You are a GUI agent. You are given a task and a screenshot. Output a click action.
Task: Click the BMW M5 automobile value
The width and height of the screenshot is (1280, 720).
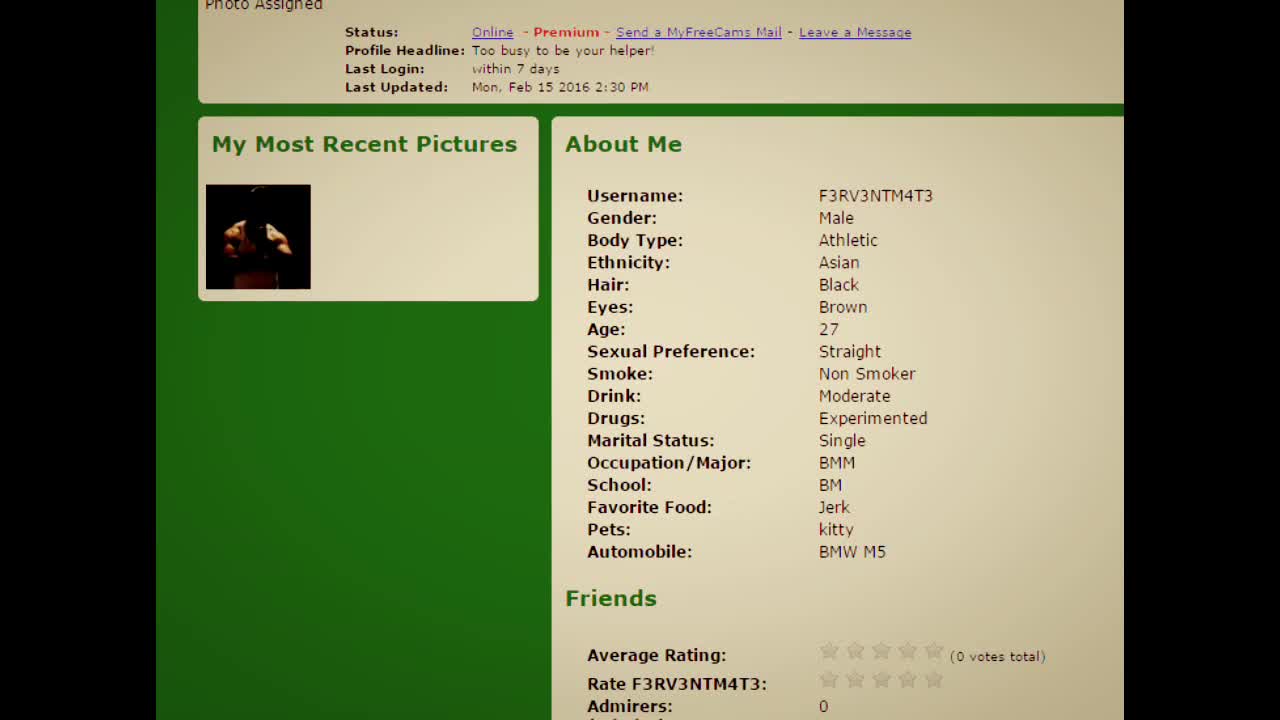pyautogui.click(x=852, y=552)
